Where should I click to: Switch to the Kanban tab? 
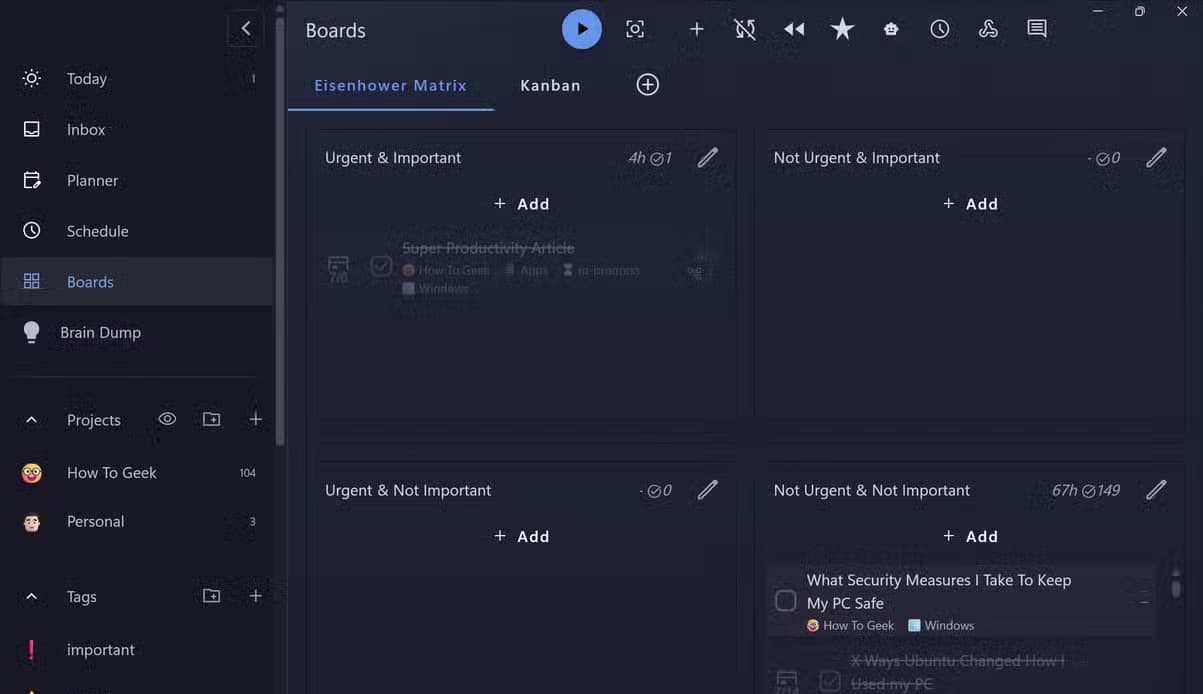click(x=551, y=85)
